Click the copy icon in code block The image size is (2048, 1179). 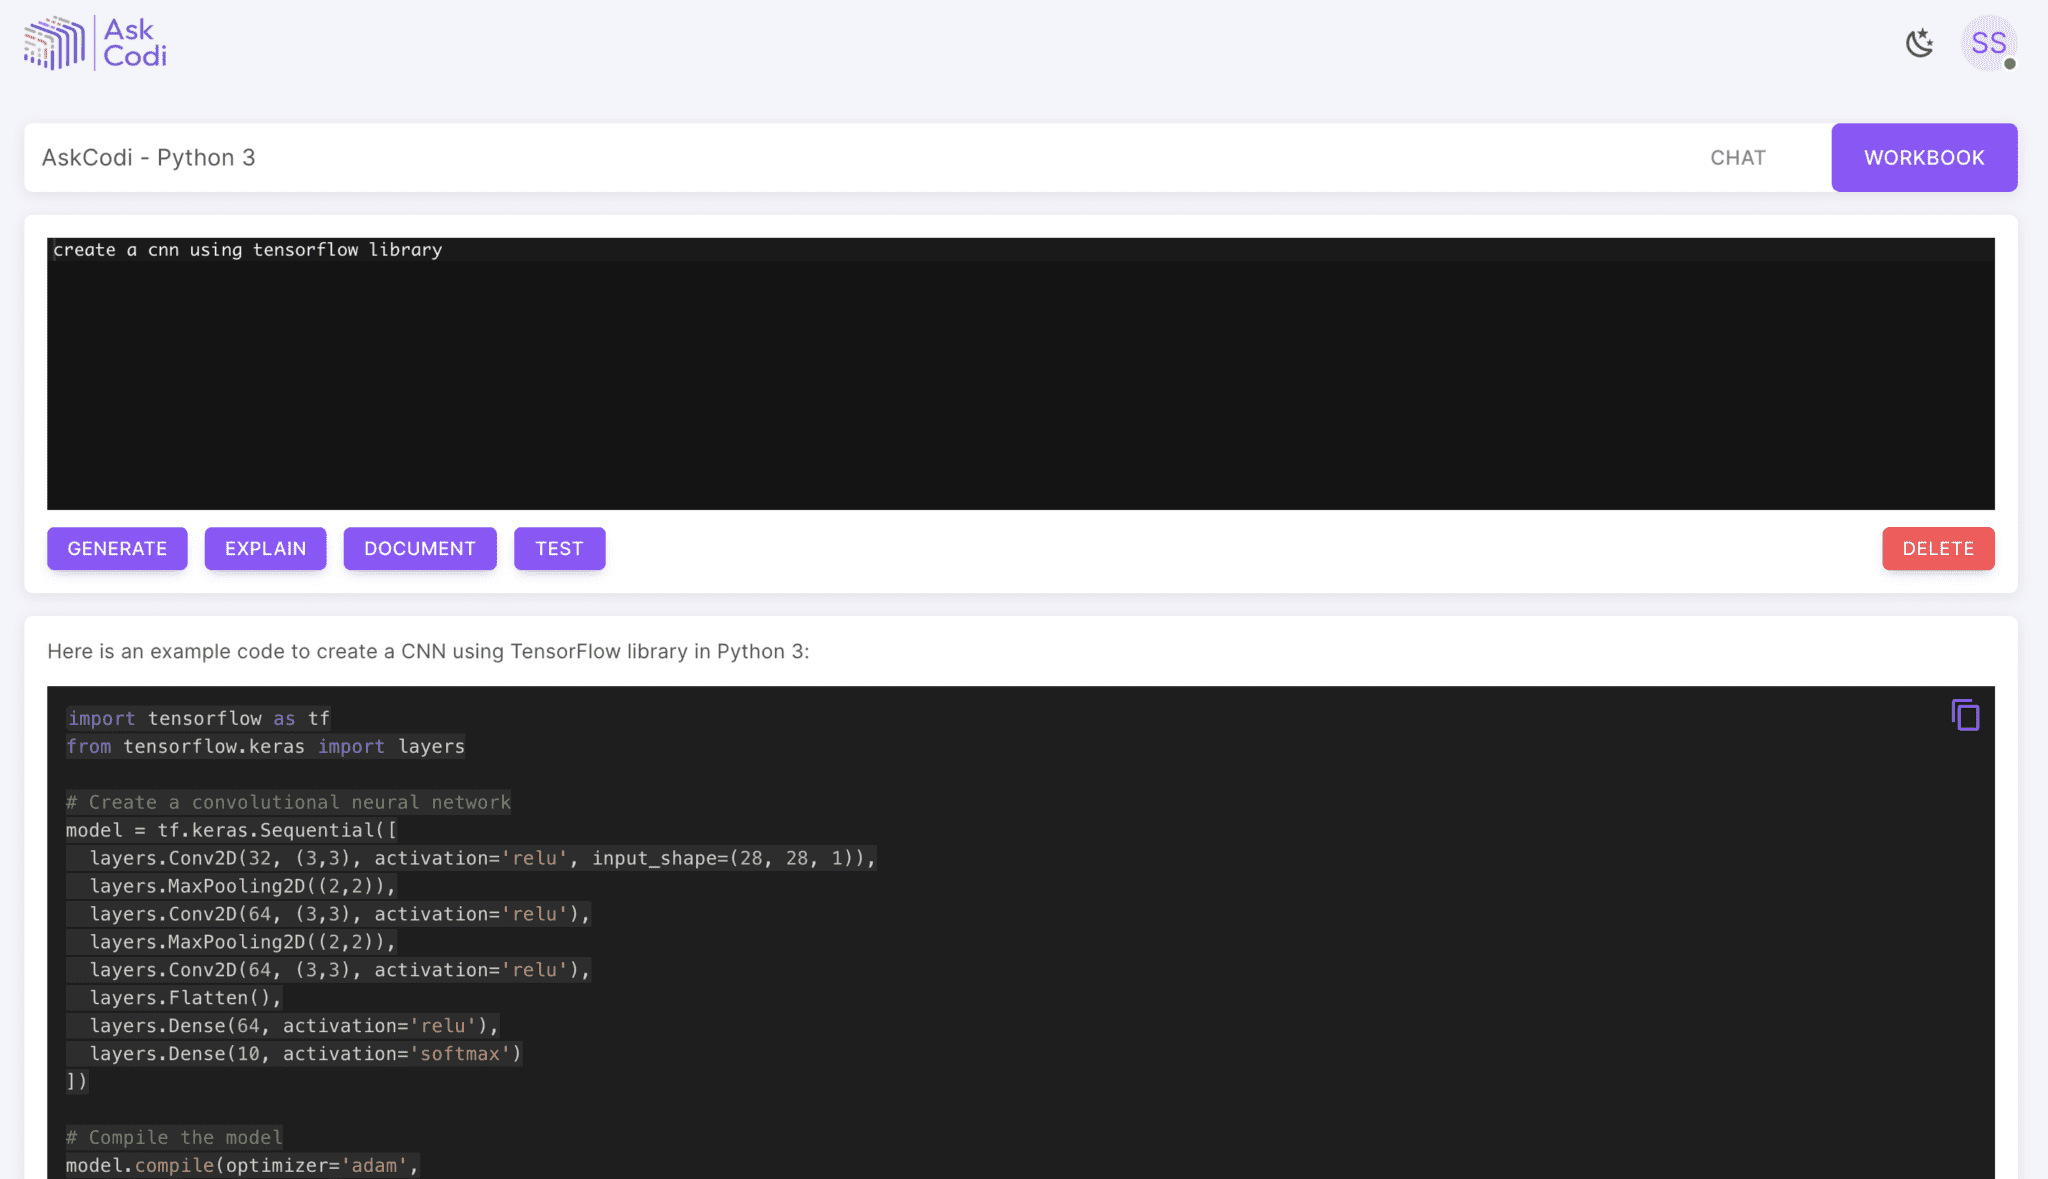pyautogui.click(x=1966, y=715)
